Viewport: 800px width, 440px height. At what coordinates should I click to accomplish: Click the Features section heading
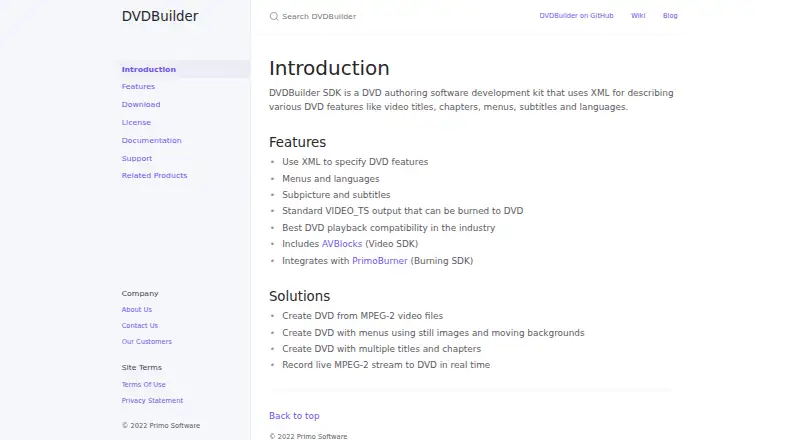click(297, 142)
